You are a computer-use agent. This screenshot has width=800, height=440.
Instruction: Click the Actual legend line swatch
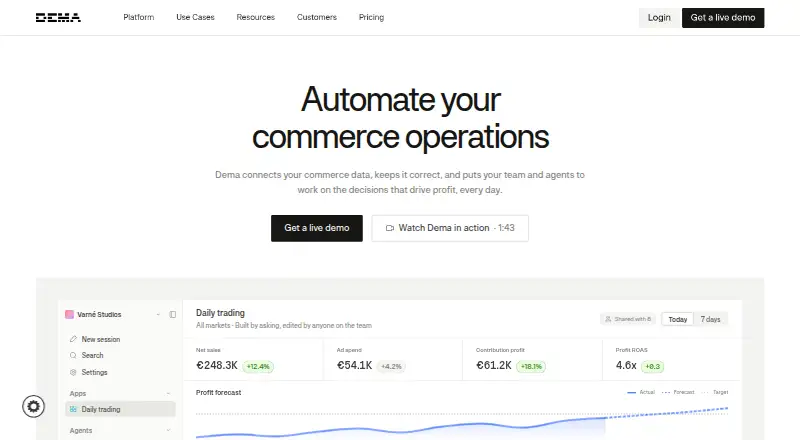click(632, 393)
